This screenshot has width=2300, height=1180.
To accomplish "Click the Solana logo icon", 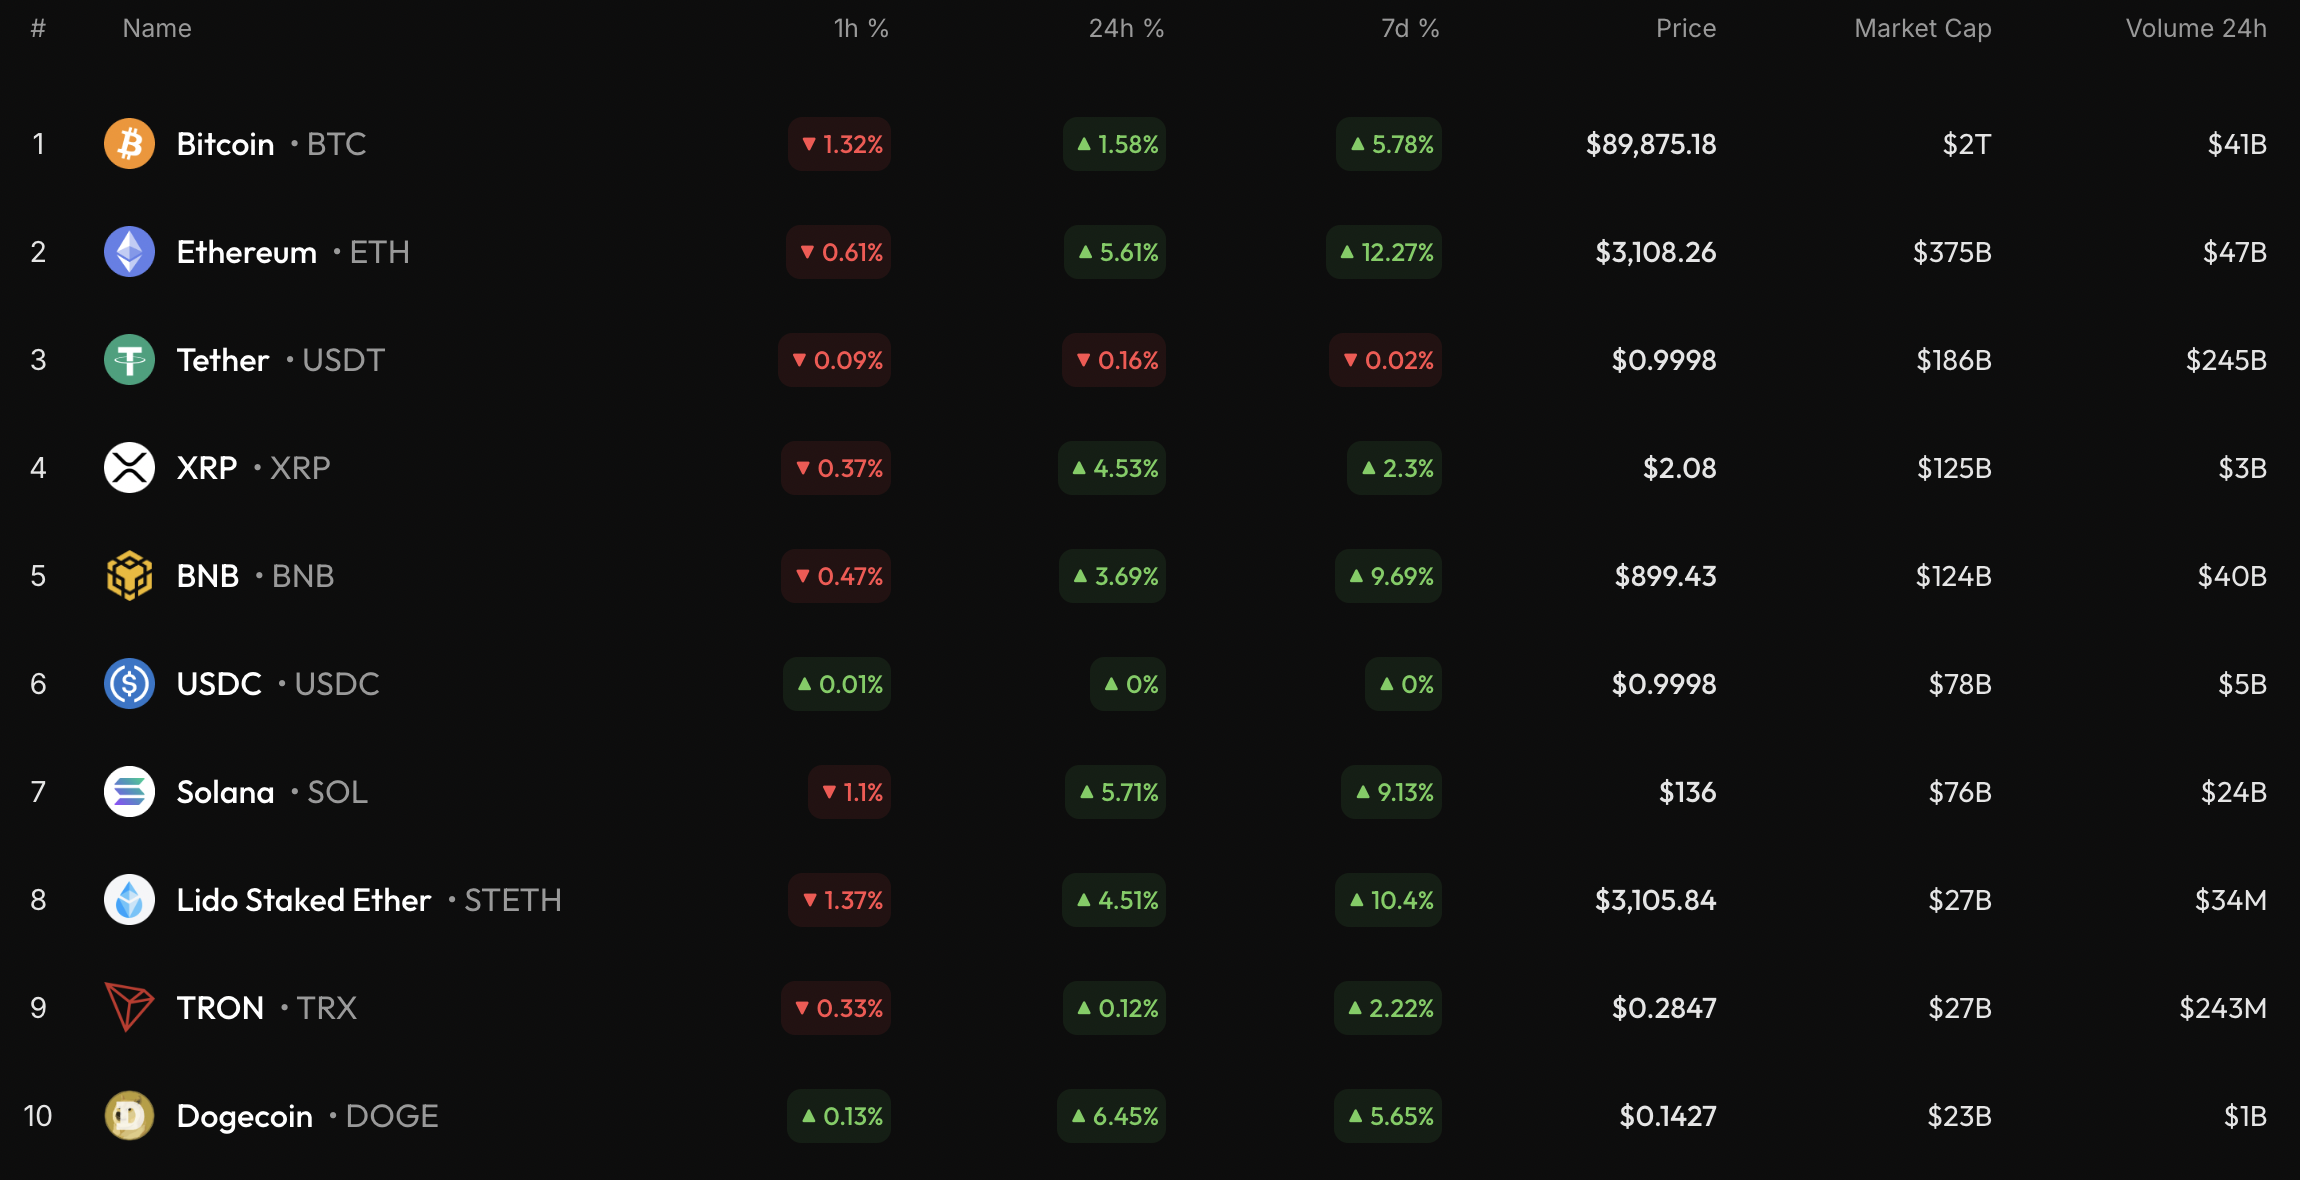I will coord(129,791).
